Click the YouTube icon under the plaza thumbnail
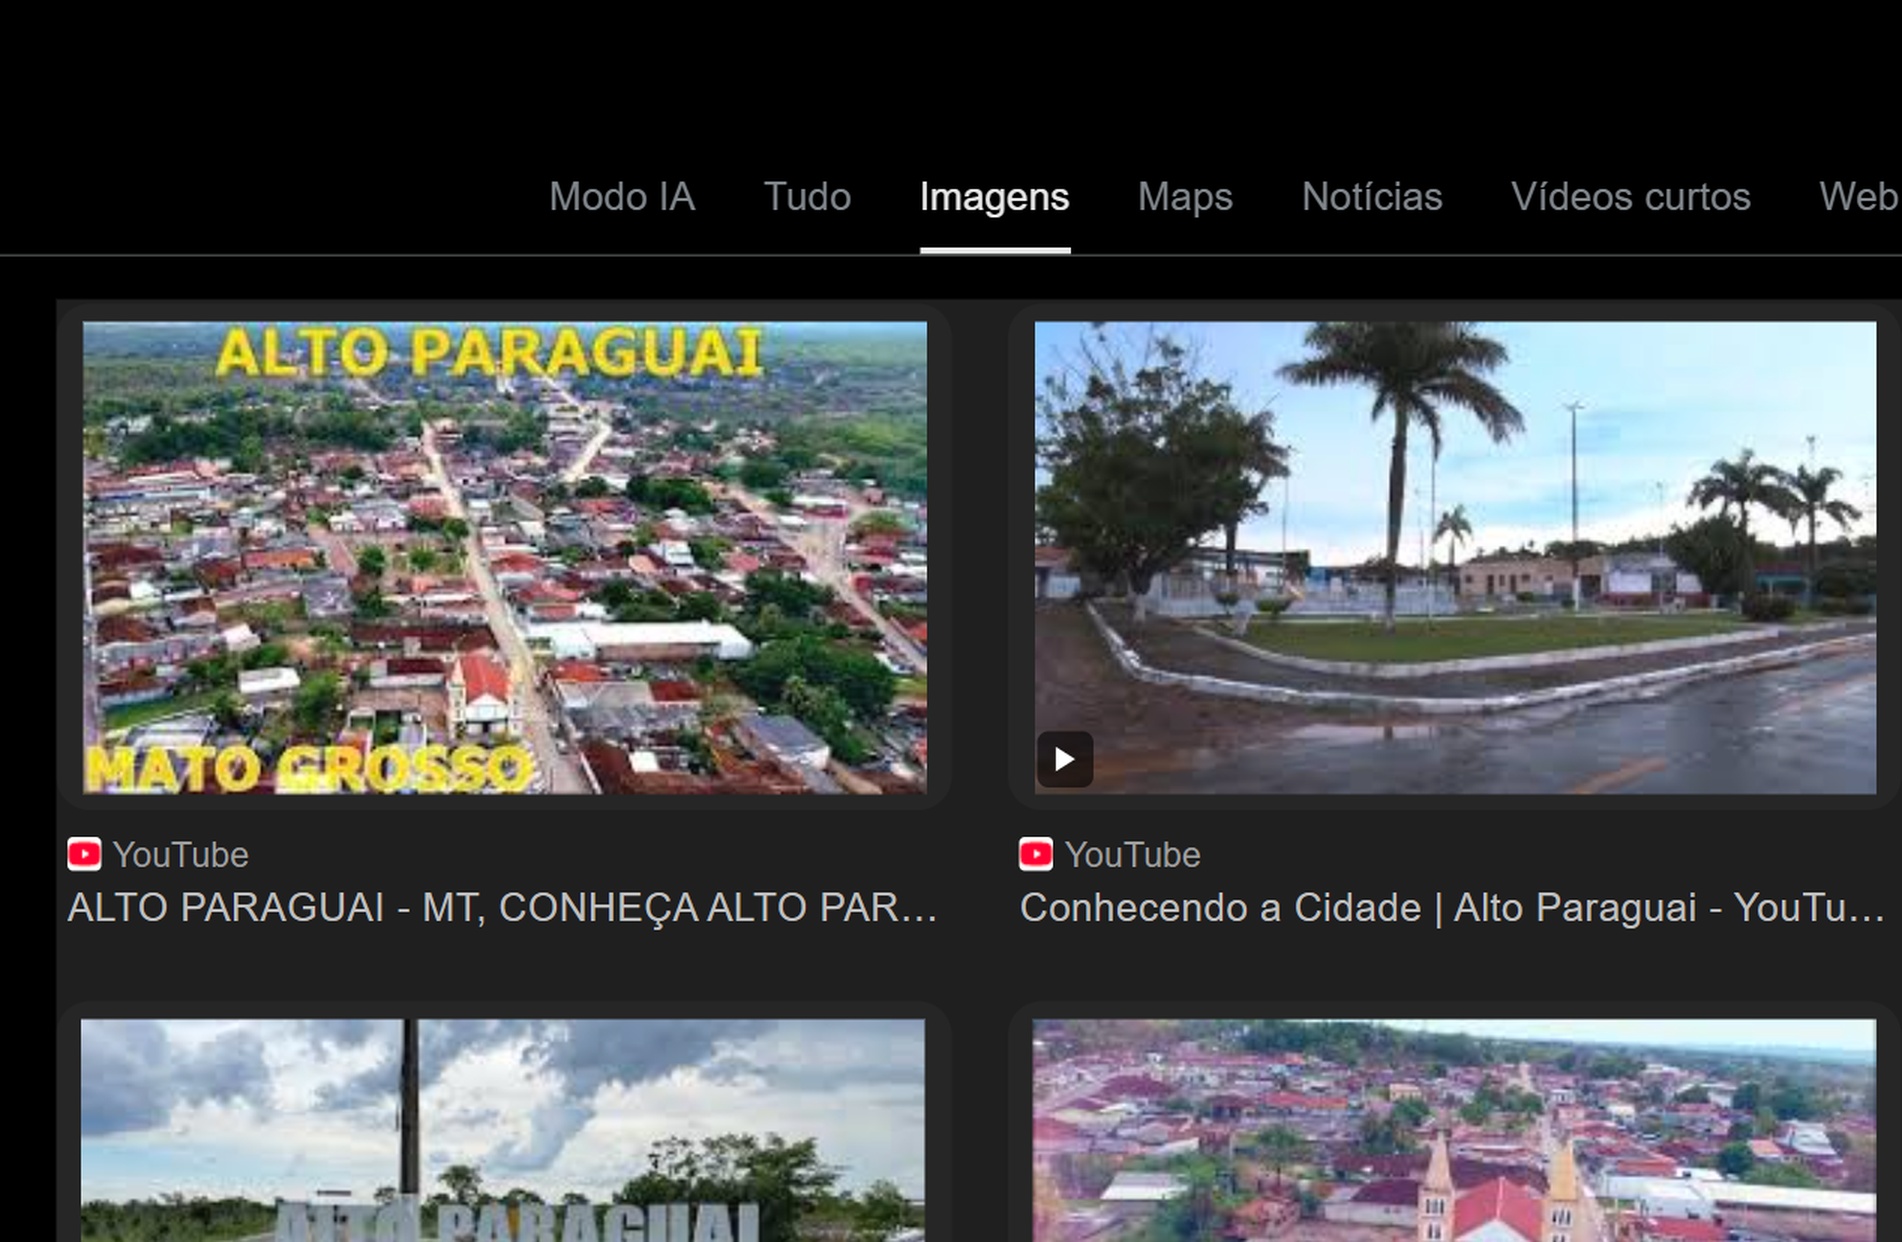Image resolution: width=1902 pixels, height=1242 pixels. pyautogui.click(x=1036, y=854)
